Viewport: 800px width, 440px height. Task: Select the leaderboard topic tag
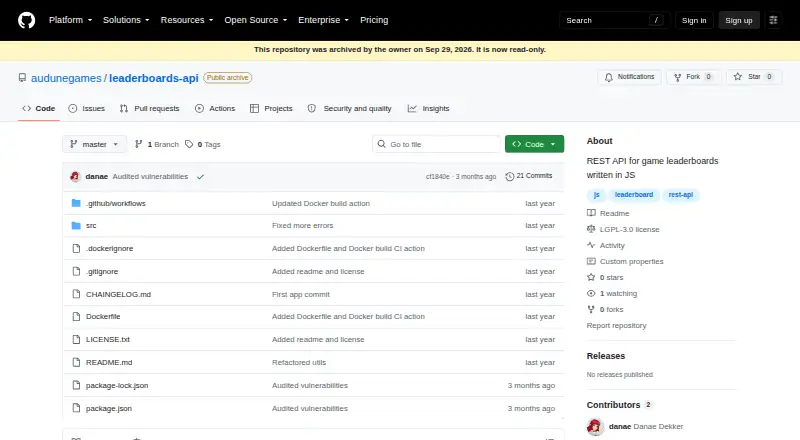[x=634, y=195]
